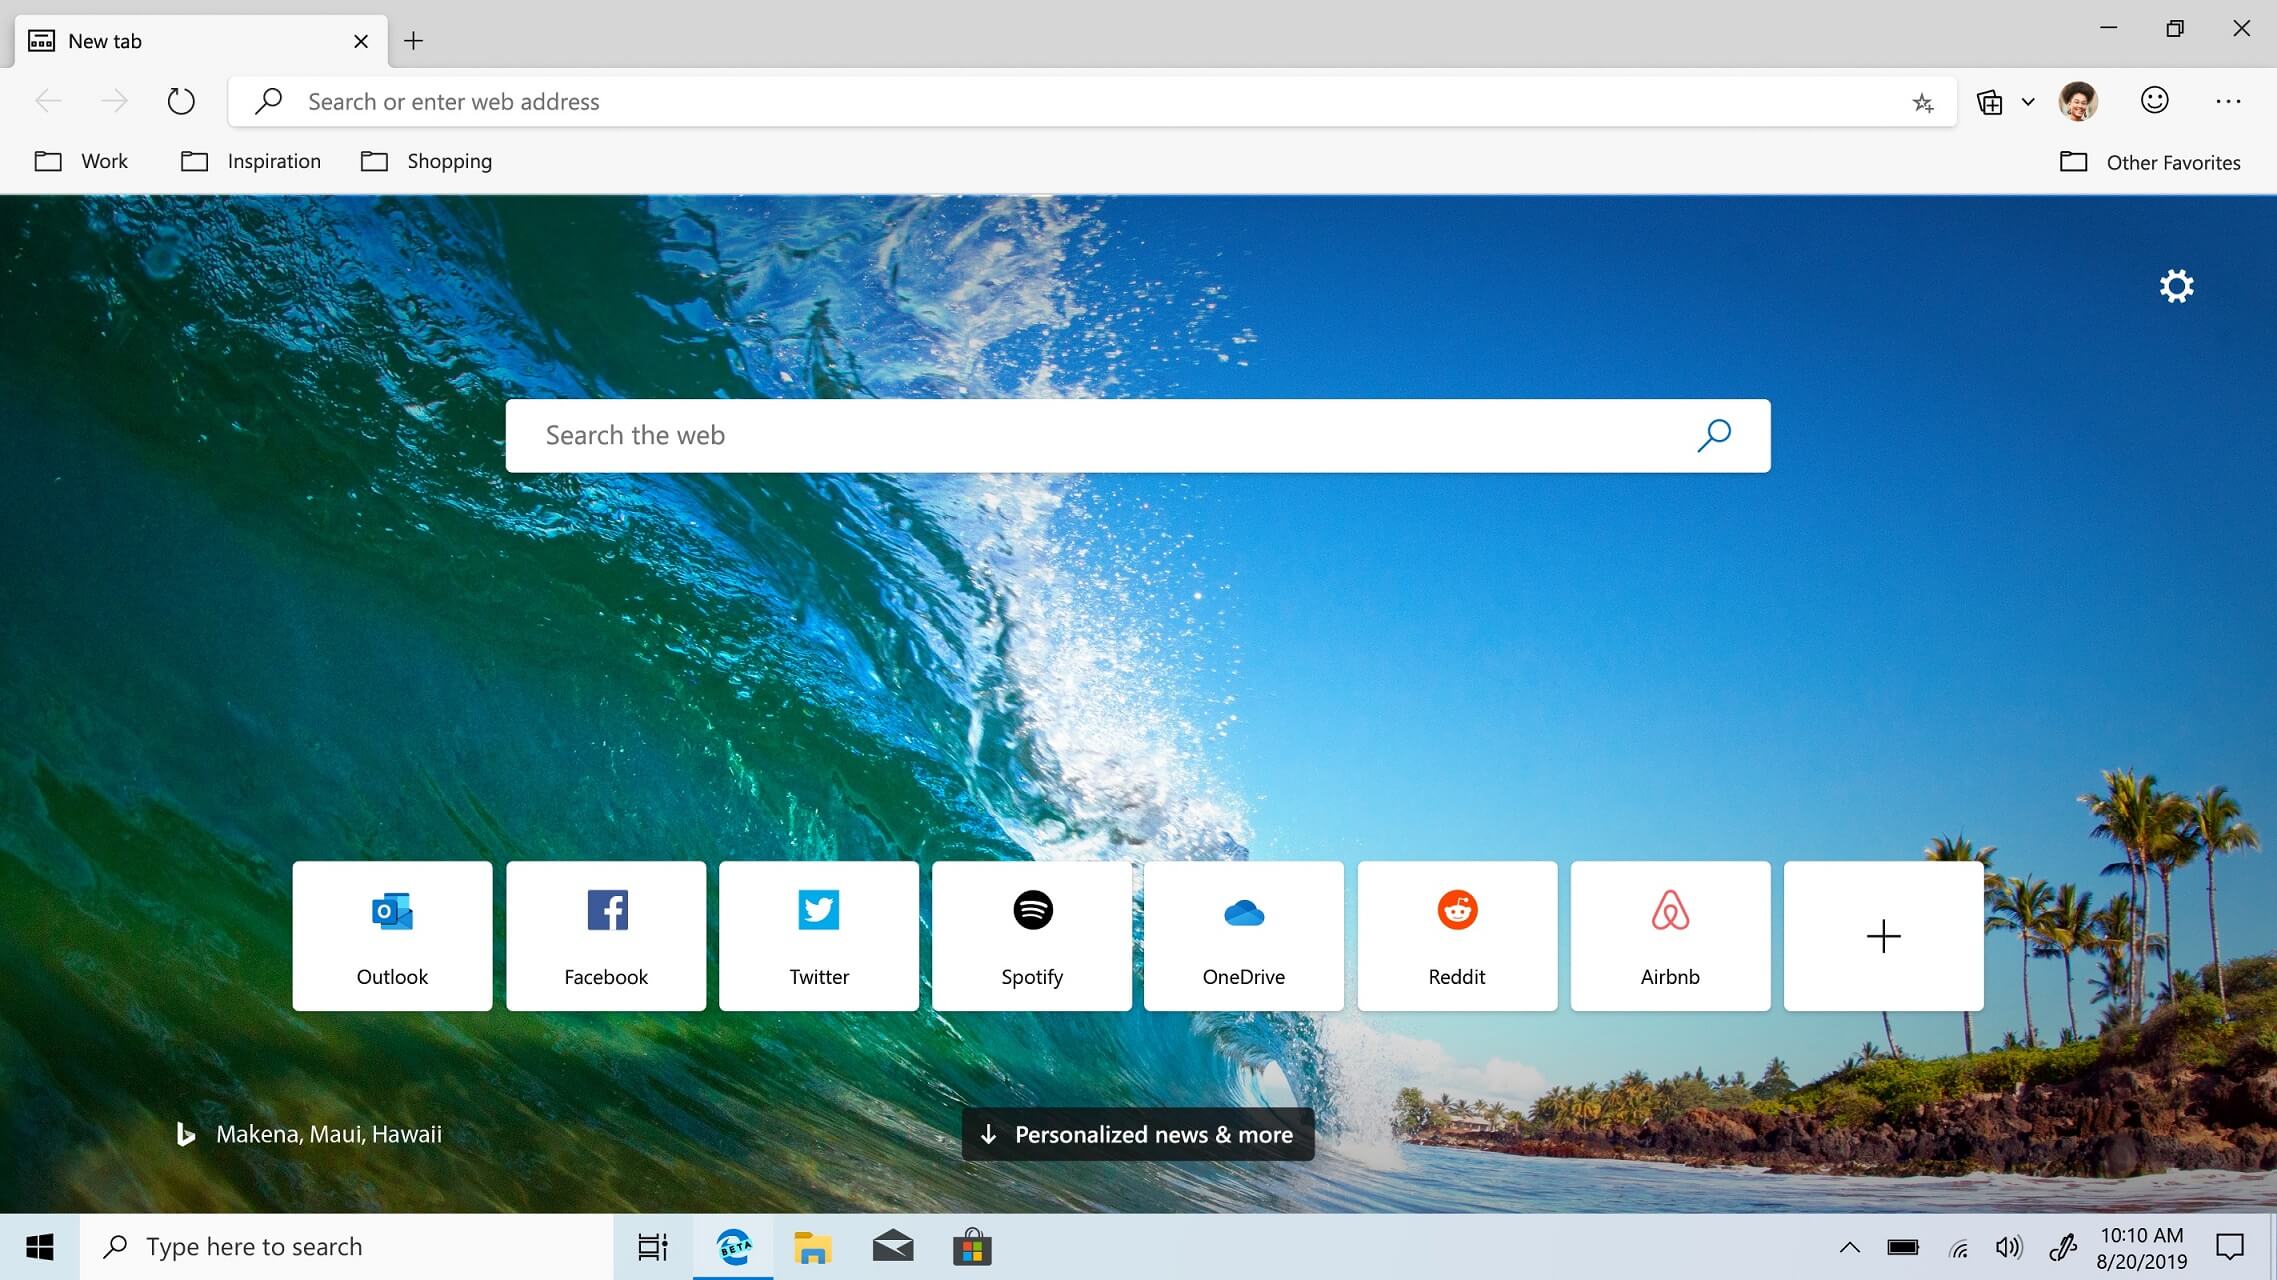Click Personalized news and more

pos(1137,1133)
